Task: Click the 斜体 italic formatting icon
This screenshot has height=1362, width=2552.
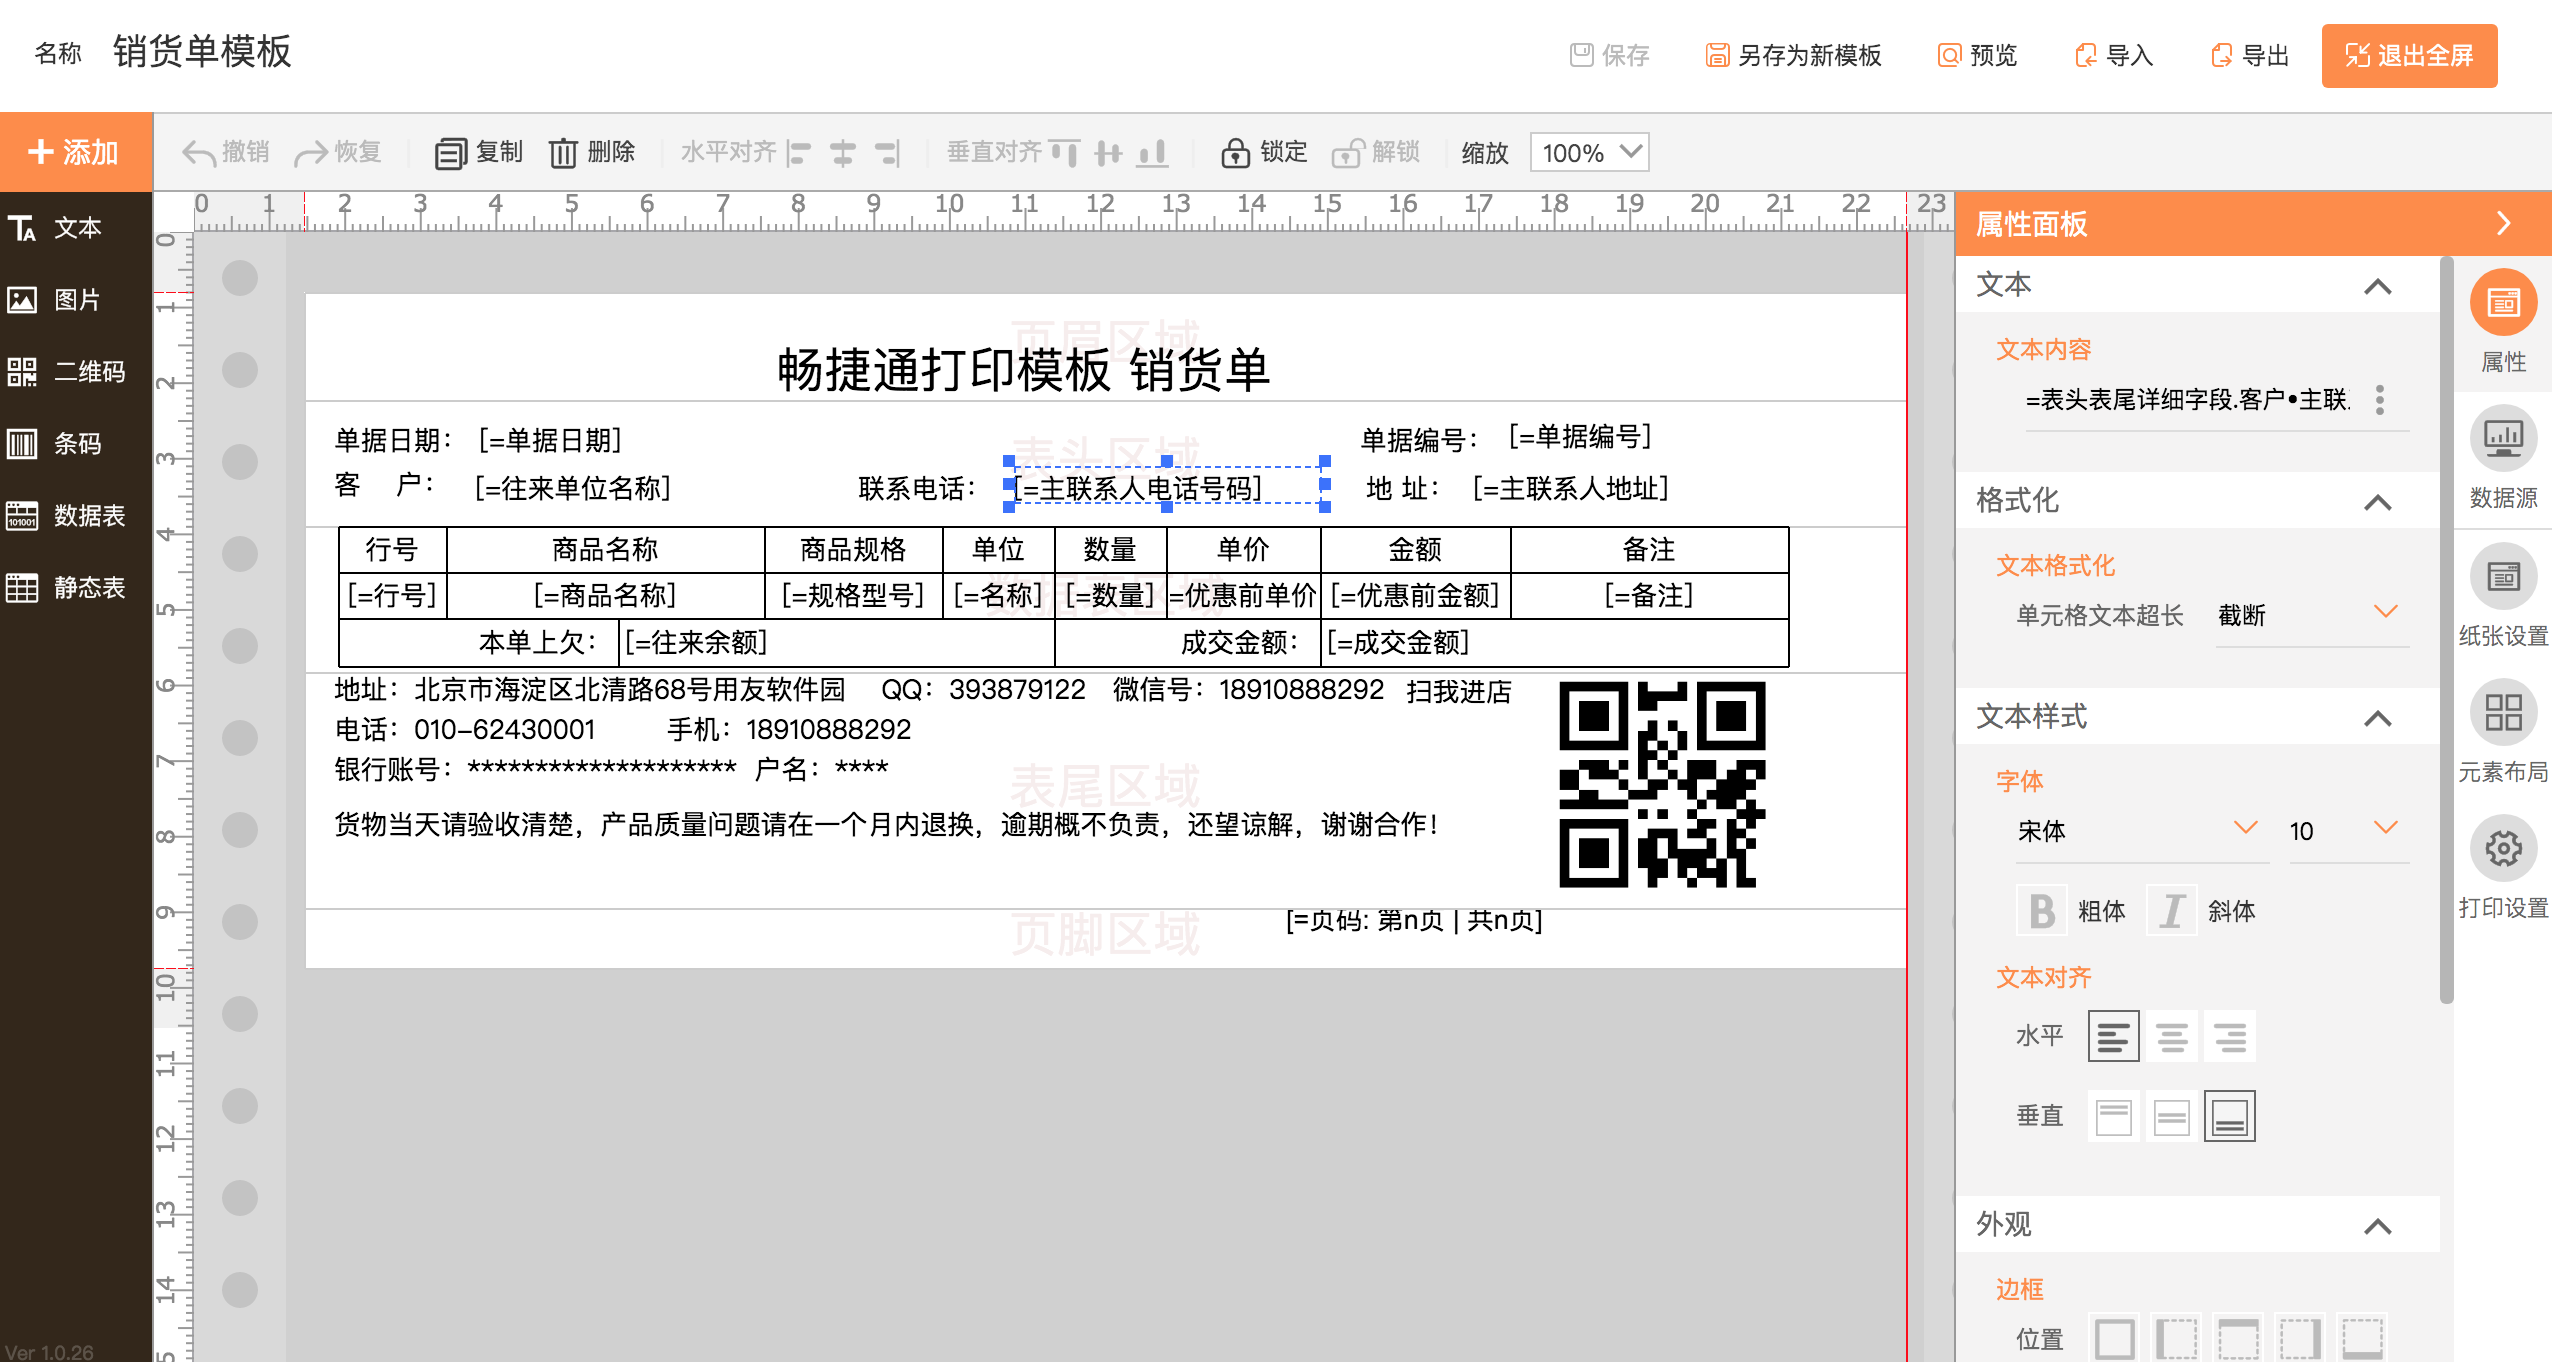Action: (2167, 911)
